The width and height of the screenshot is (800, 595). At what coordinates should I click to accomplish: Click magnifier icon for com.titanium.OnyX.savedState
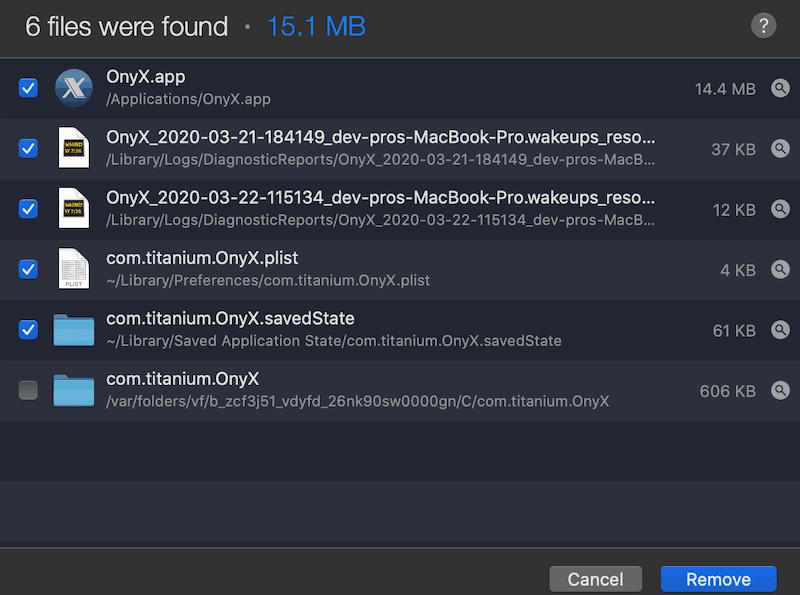coord(780,330)
